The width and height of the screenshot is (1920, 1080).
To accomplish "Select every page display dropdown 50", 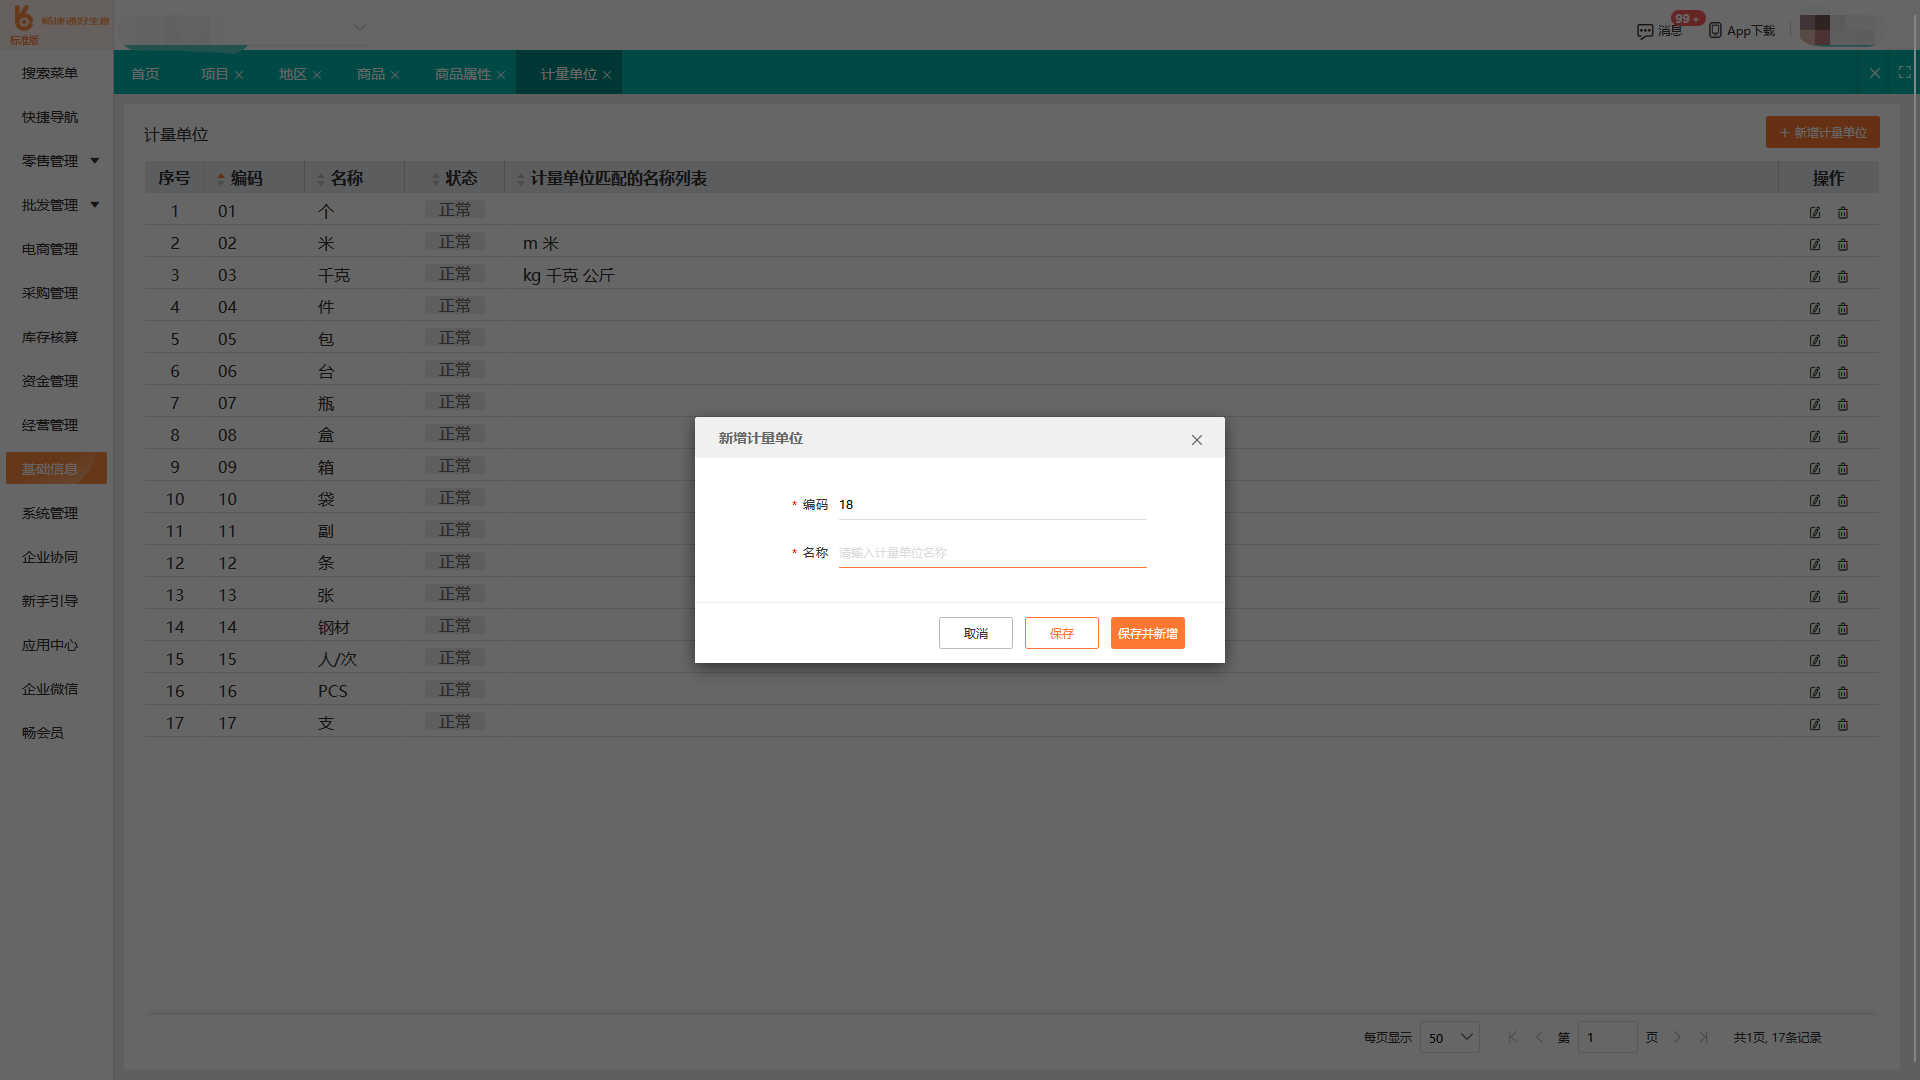I will 1449,1038.
